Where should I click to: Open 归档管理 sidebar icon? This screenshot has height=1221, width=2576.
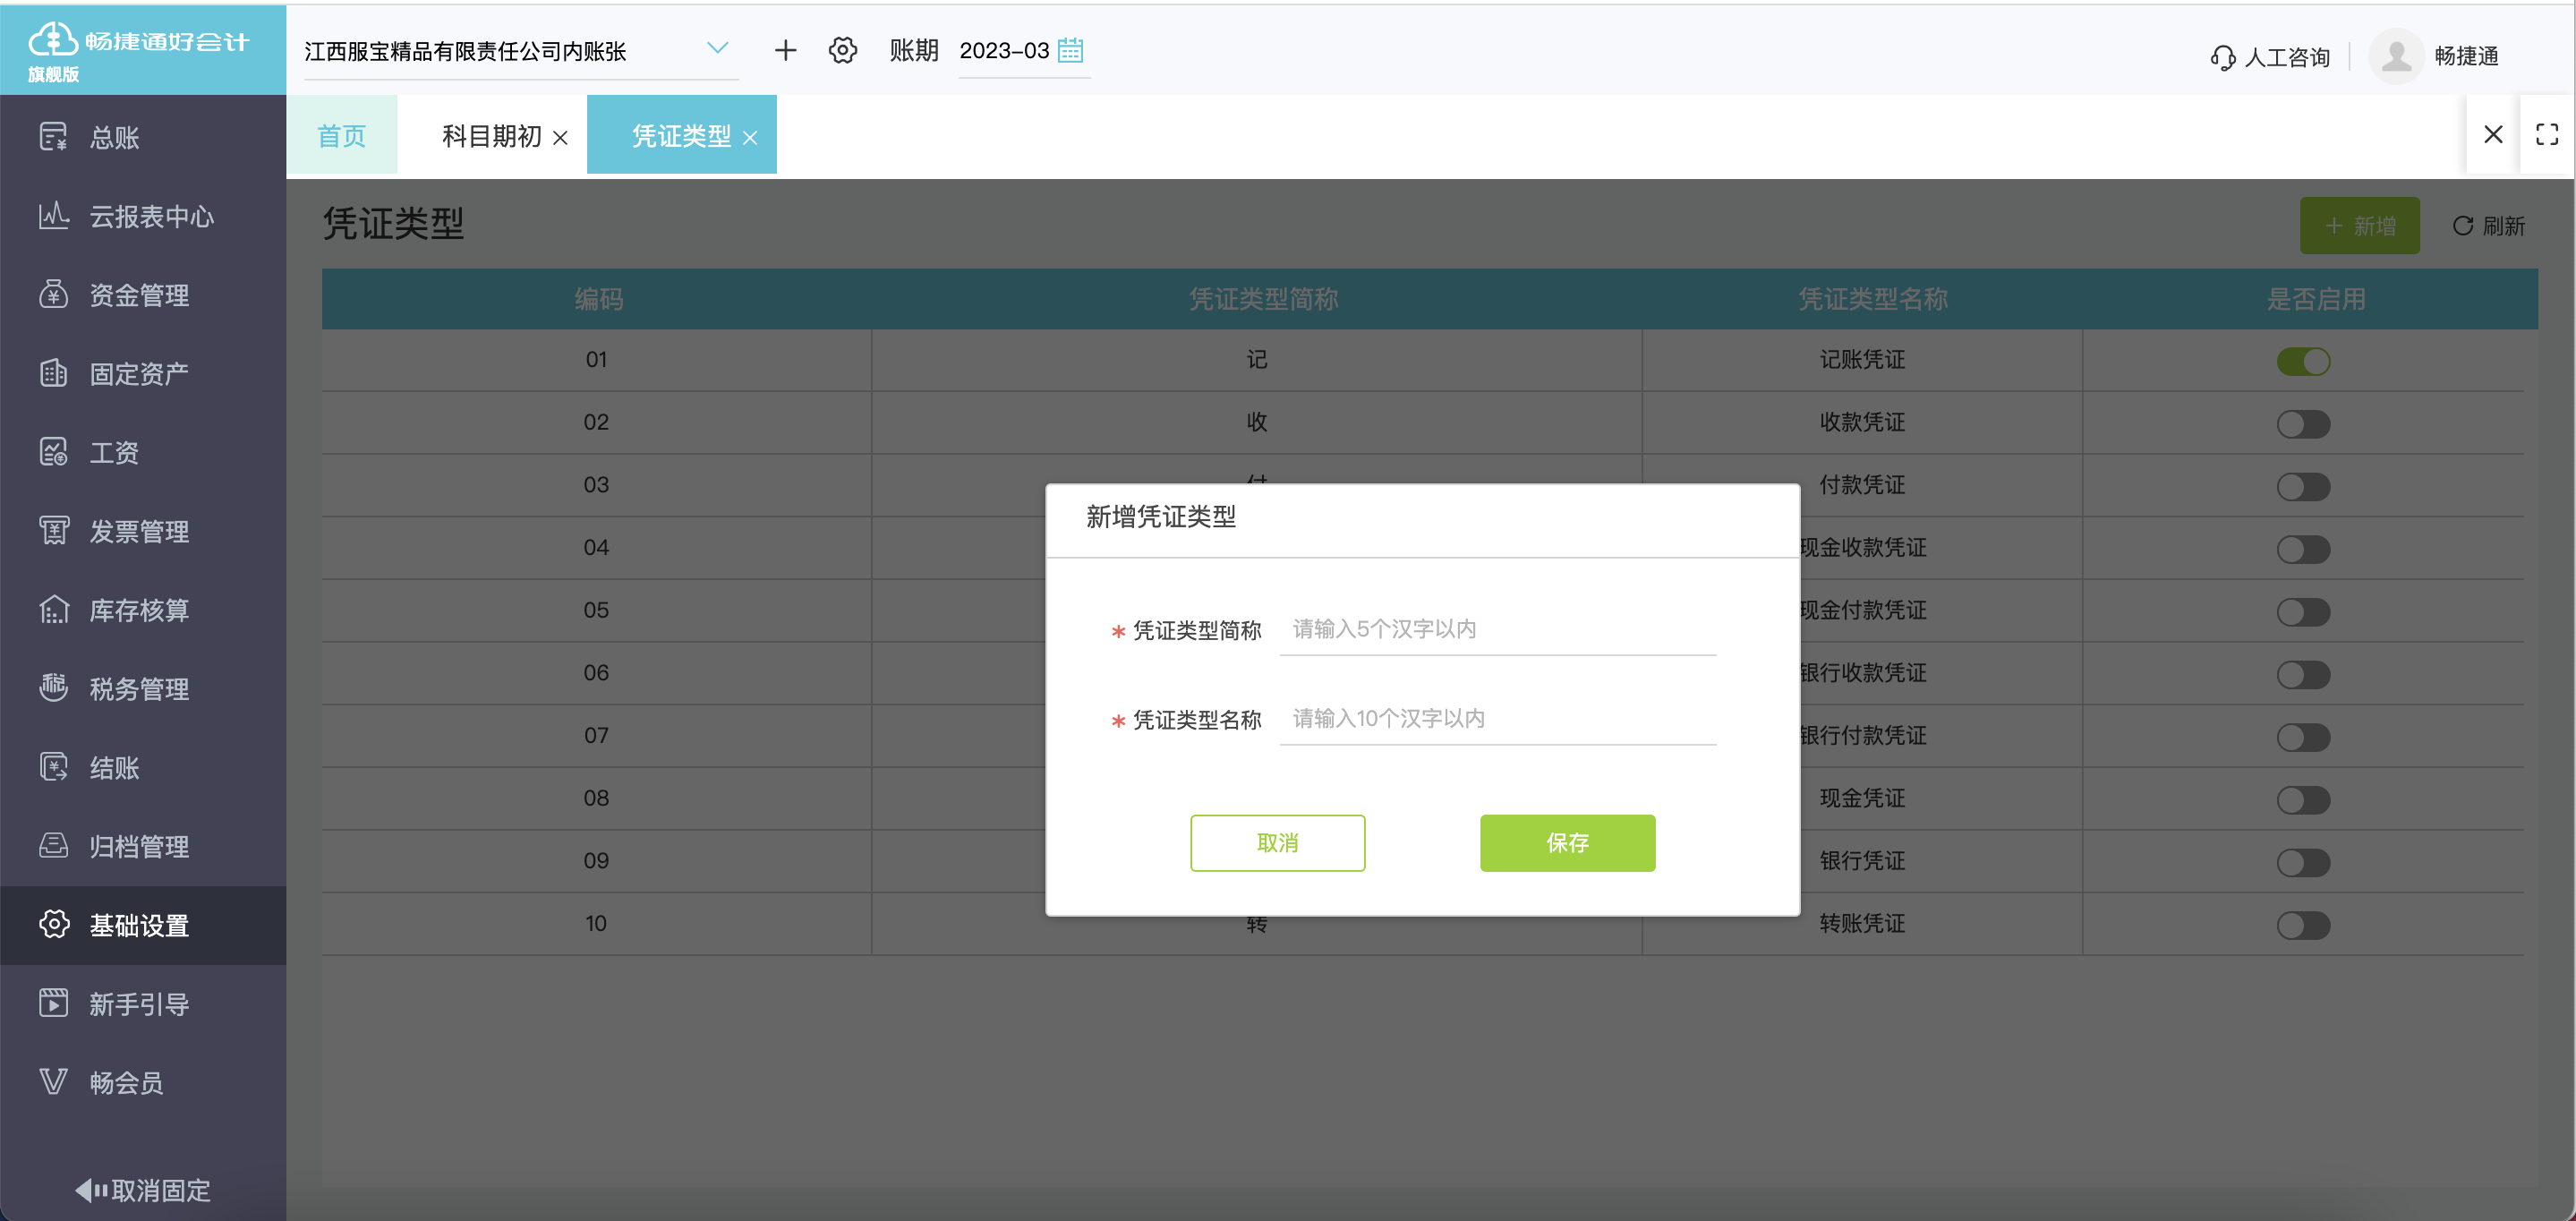pos(51,845)
